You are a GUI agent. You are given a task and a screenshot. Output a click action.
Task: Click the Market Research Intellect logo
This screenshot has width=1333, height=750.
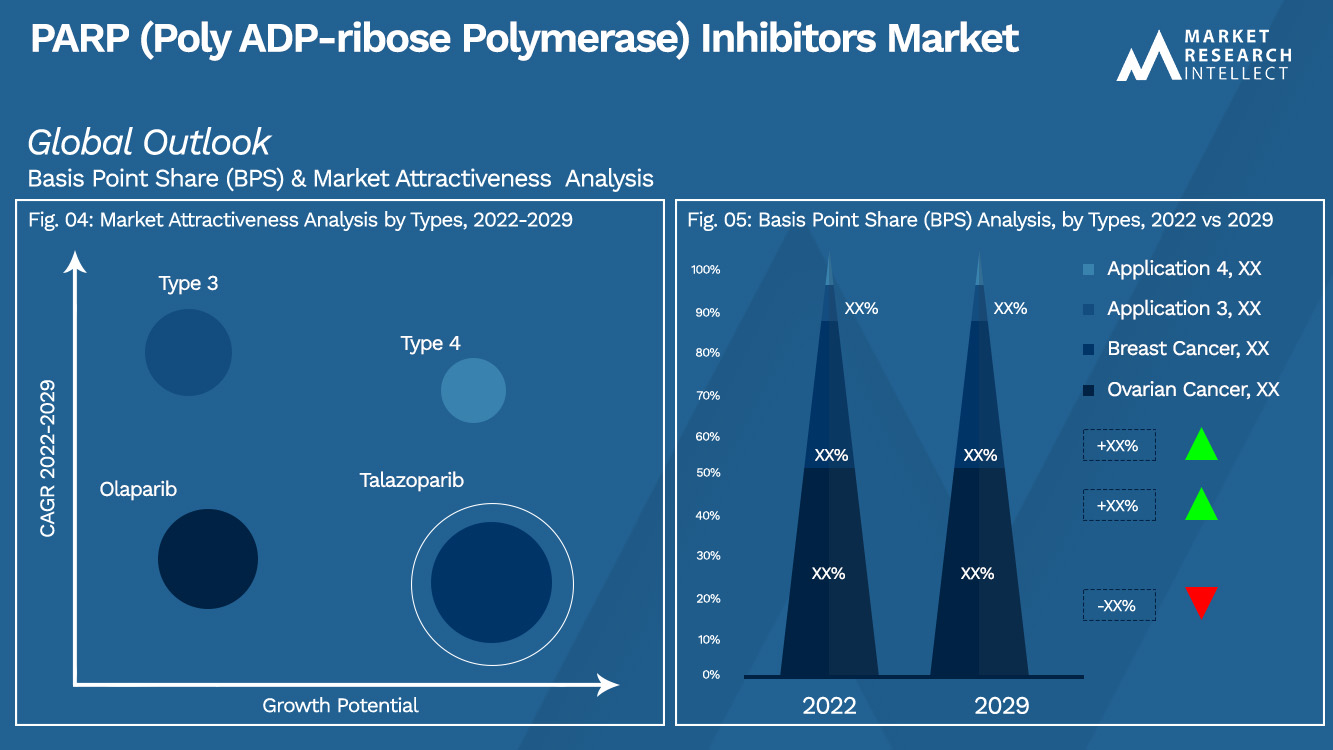pyautogui.click(x=1204, y=55)
